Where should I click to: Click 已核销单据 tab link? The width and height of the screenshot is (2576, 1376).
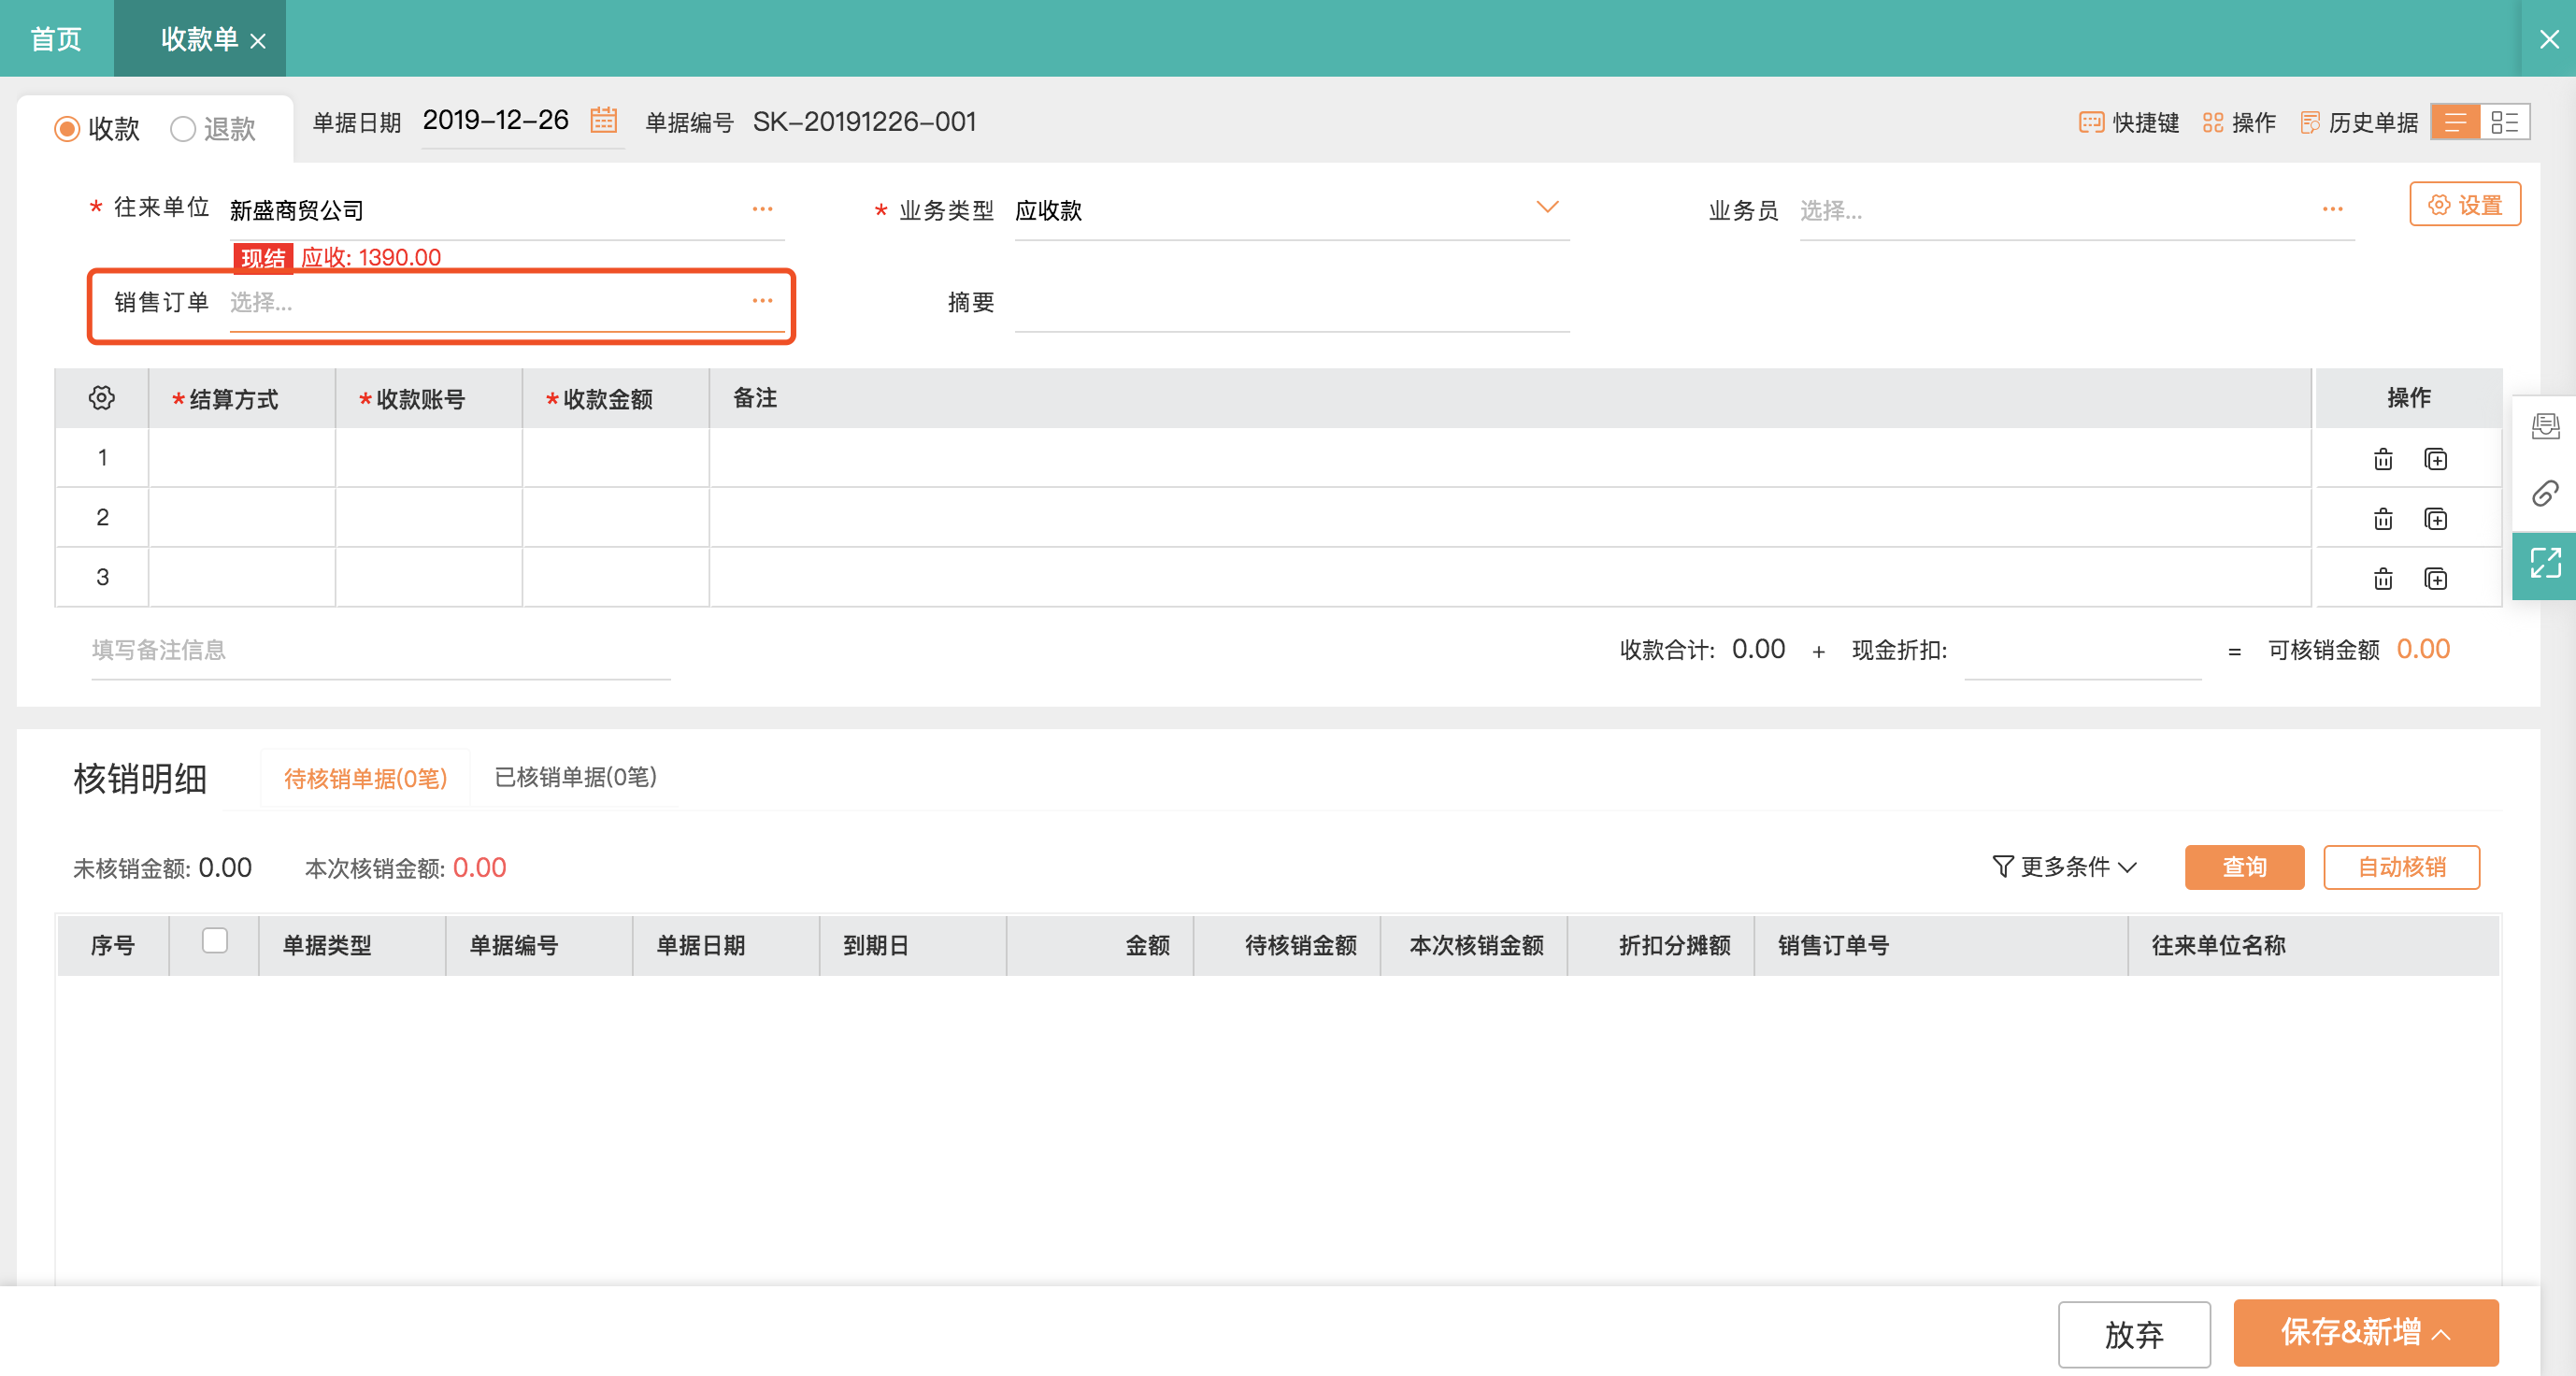click(576, 779)
